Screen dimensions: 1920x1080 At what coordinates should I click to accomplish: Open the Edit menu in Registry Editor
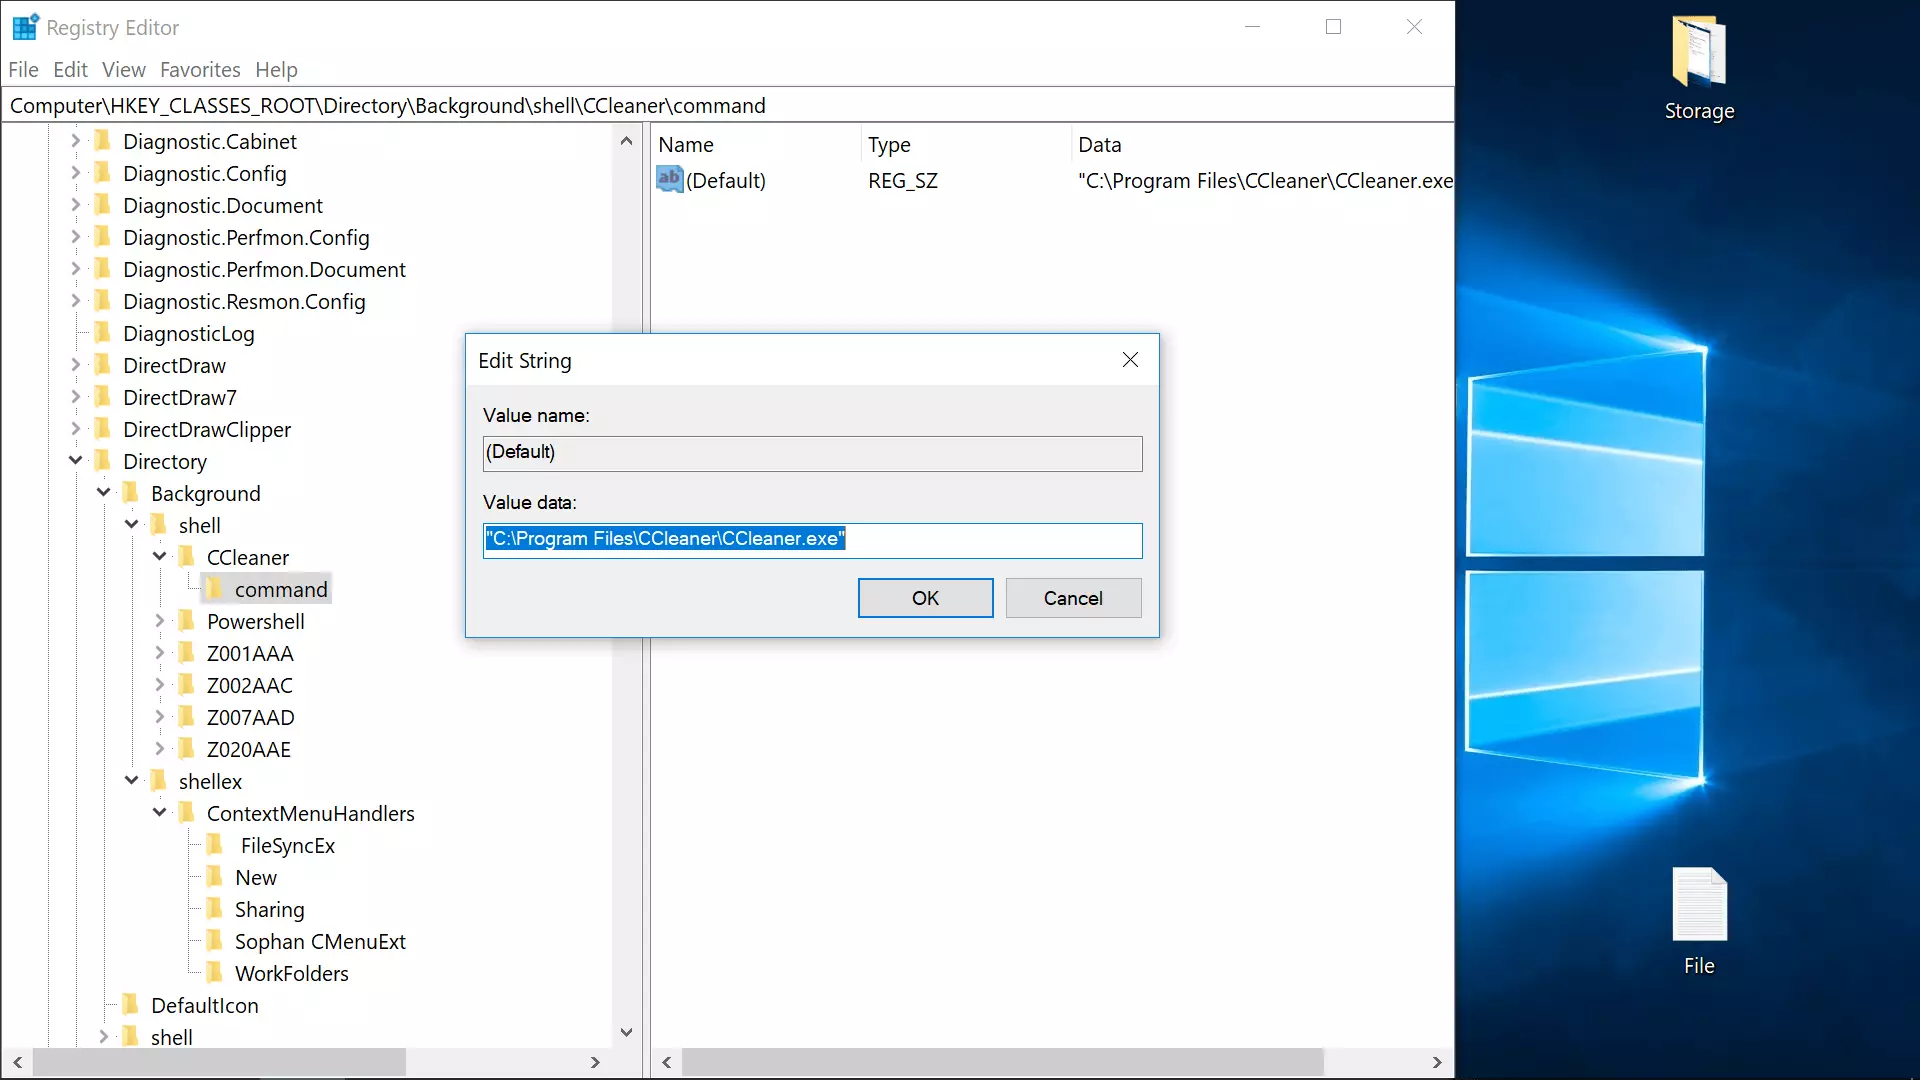pos(69,69)
